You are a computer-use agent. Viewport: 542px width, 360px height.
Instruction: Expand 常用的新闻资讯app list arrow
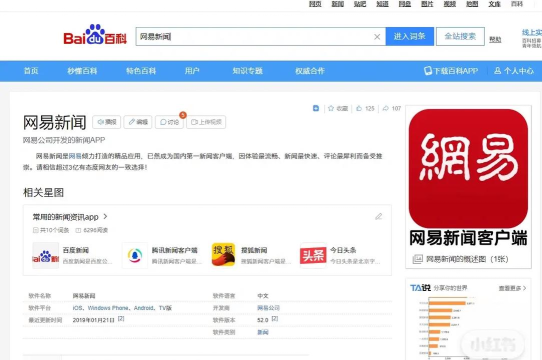tap(105, 216)
